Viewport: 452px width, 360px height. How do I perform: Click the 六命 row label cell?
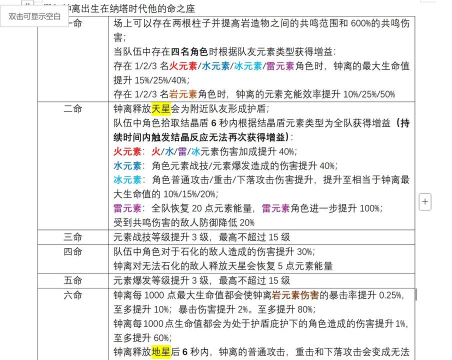pyautogui.click(x=73, y=324)
